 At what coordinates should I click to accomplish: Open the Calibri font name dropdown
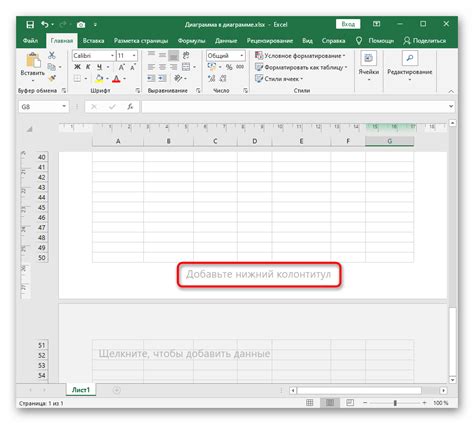[112, 56]
